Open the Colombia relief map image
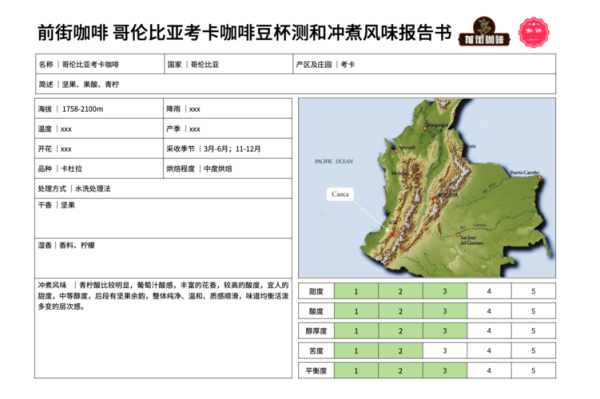Screen dimensions: 600x399 [x=427, y=188]
